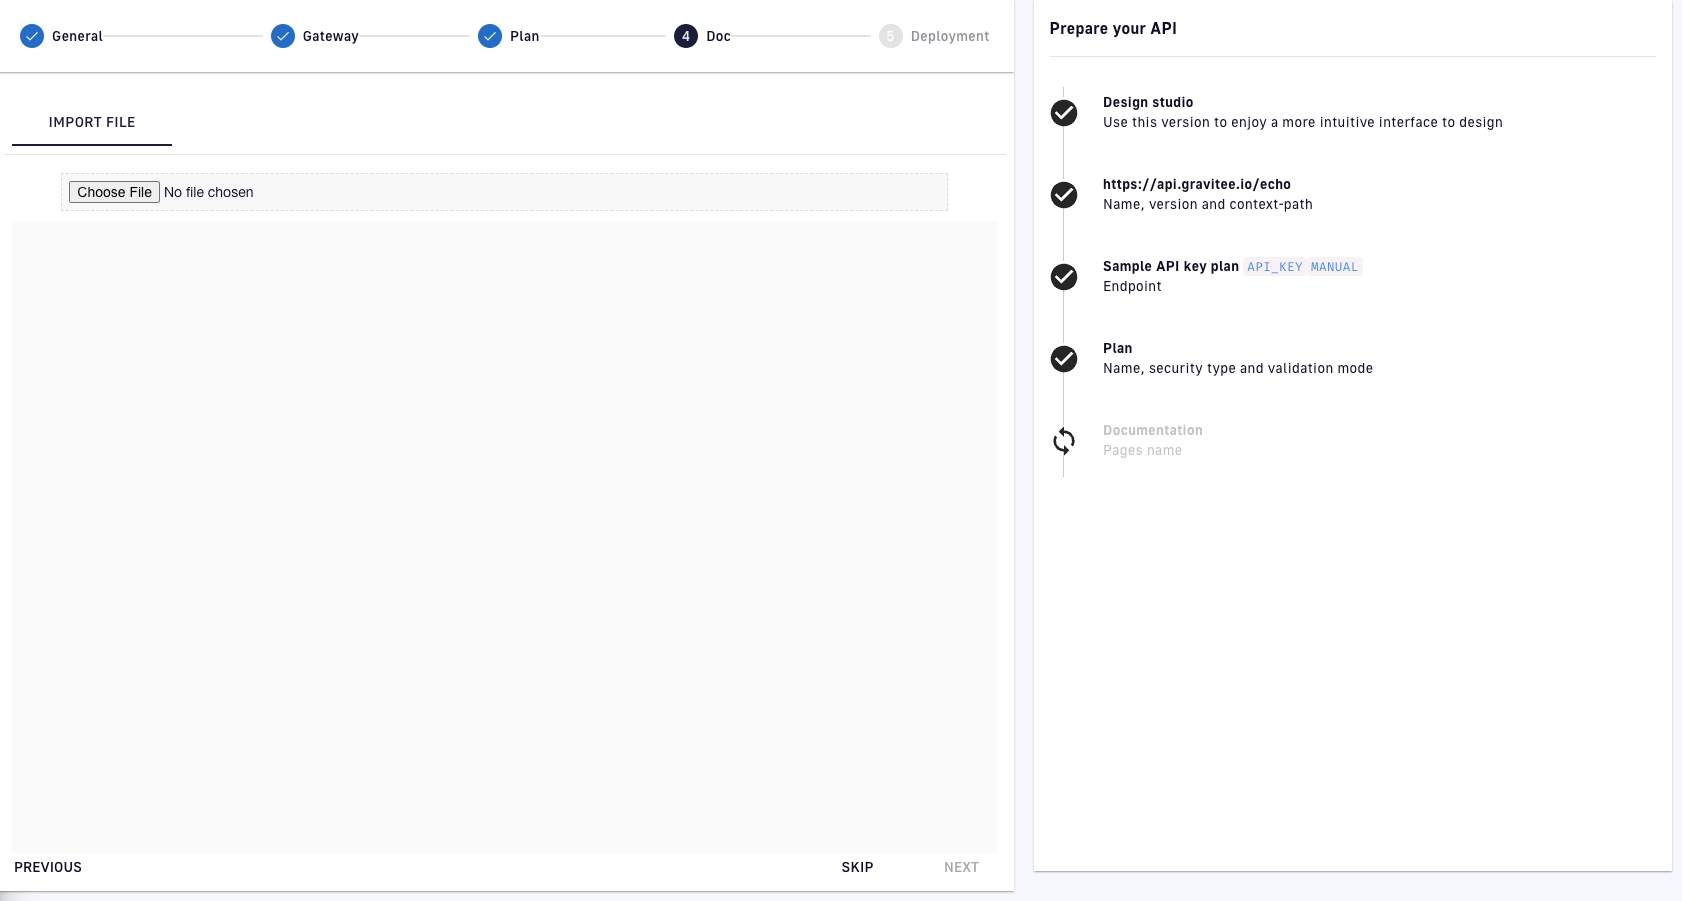Go back with the Previous button
This screenshot has height=901, width=1682.
(x=48, y=867)
